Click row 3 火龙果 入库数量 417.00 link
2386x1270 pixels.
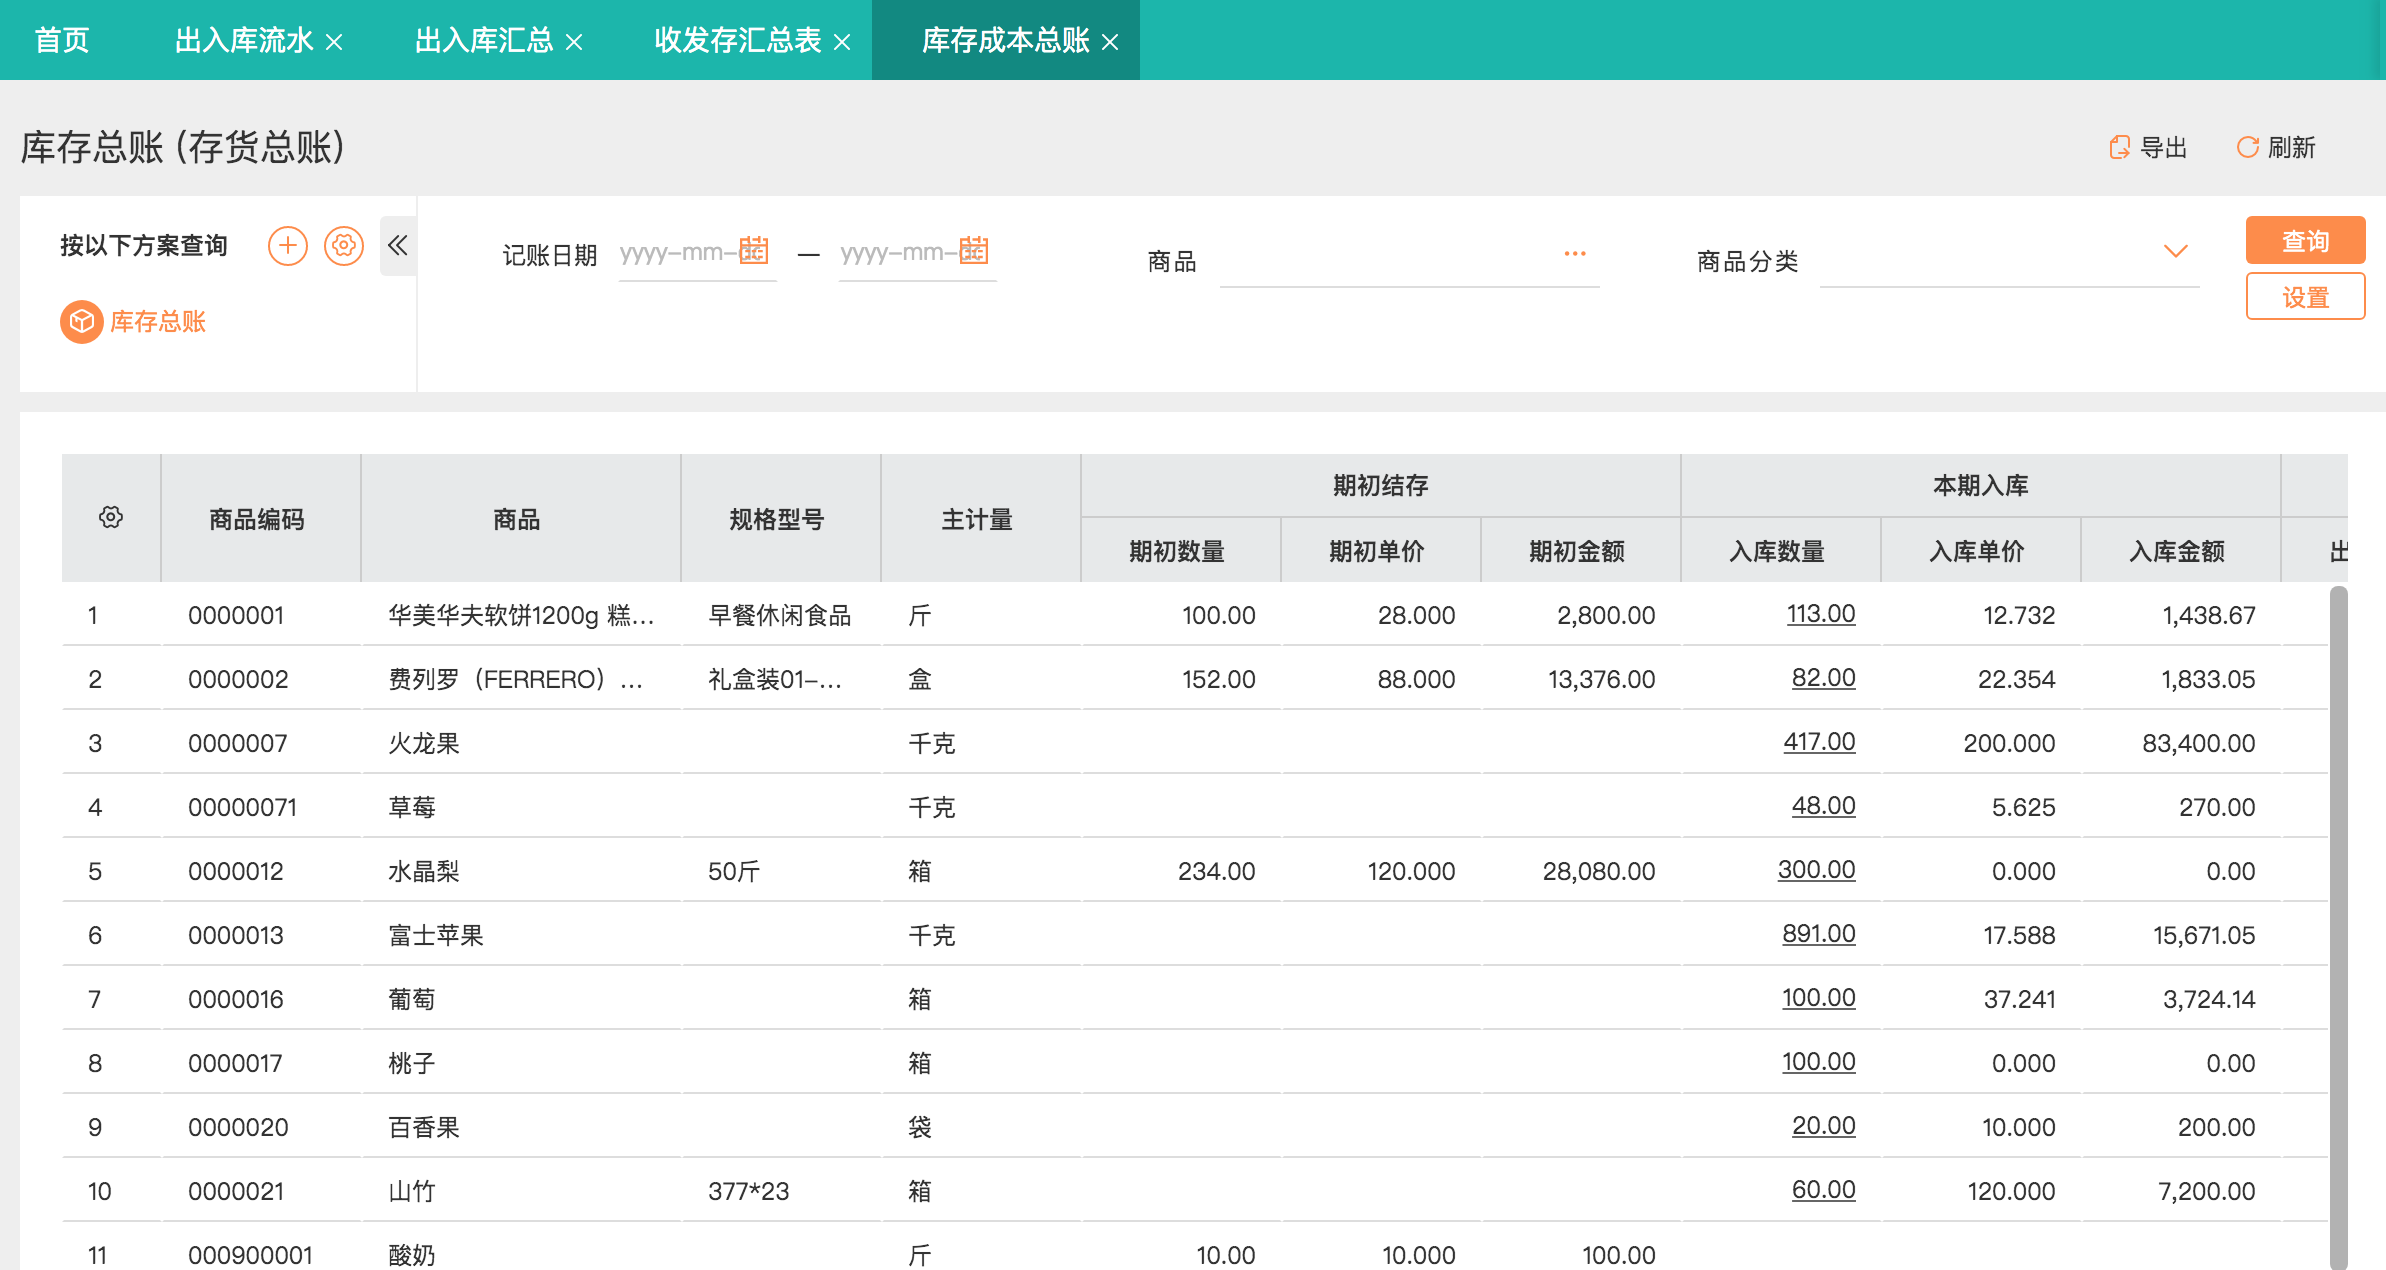pos(1819,741)
